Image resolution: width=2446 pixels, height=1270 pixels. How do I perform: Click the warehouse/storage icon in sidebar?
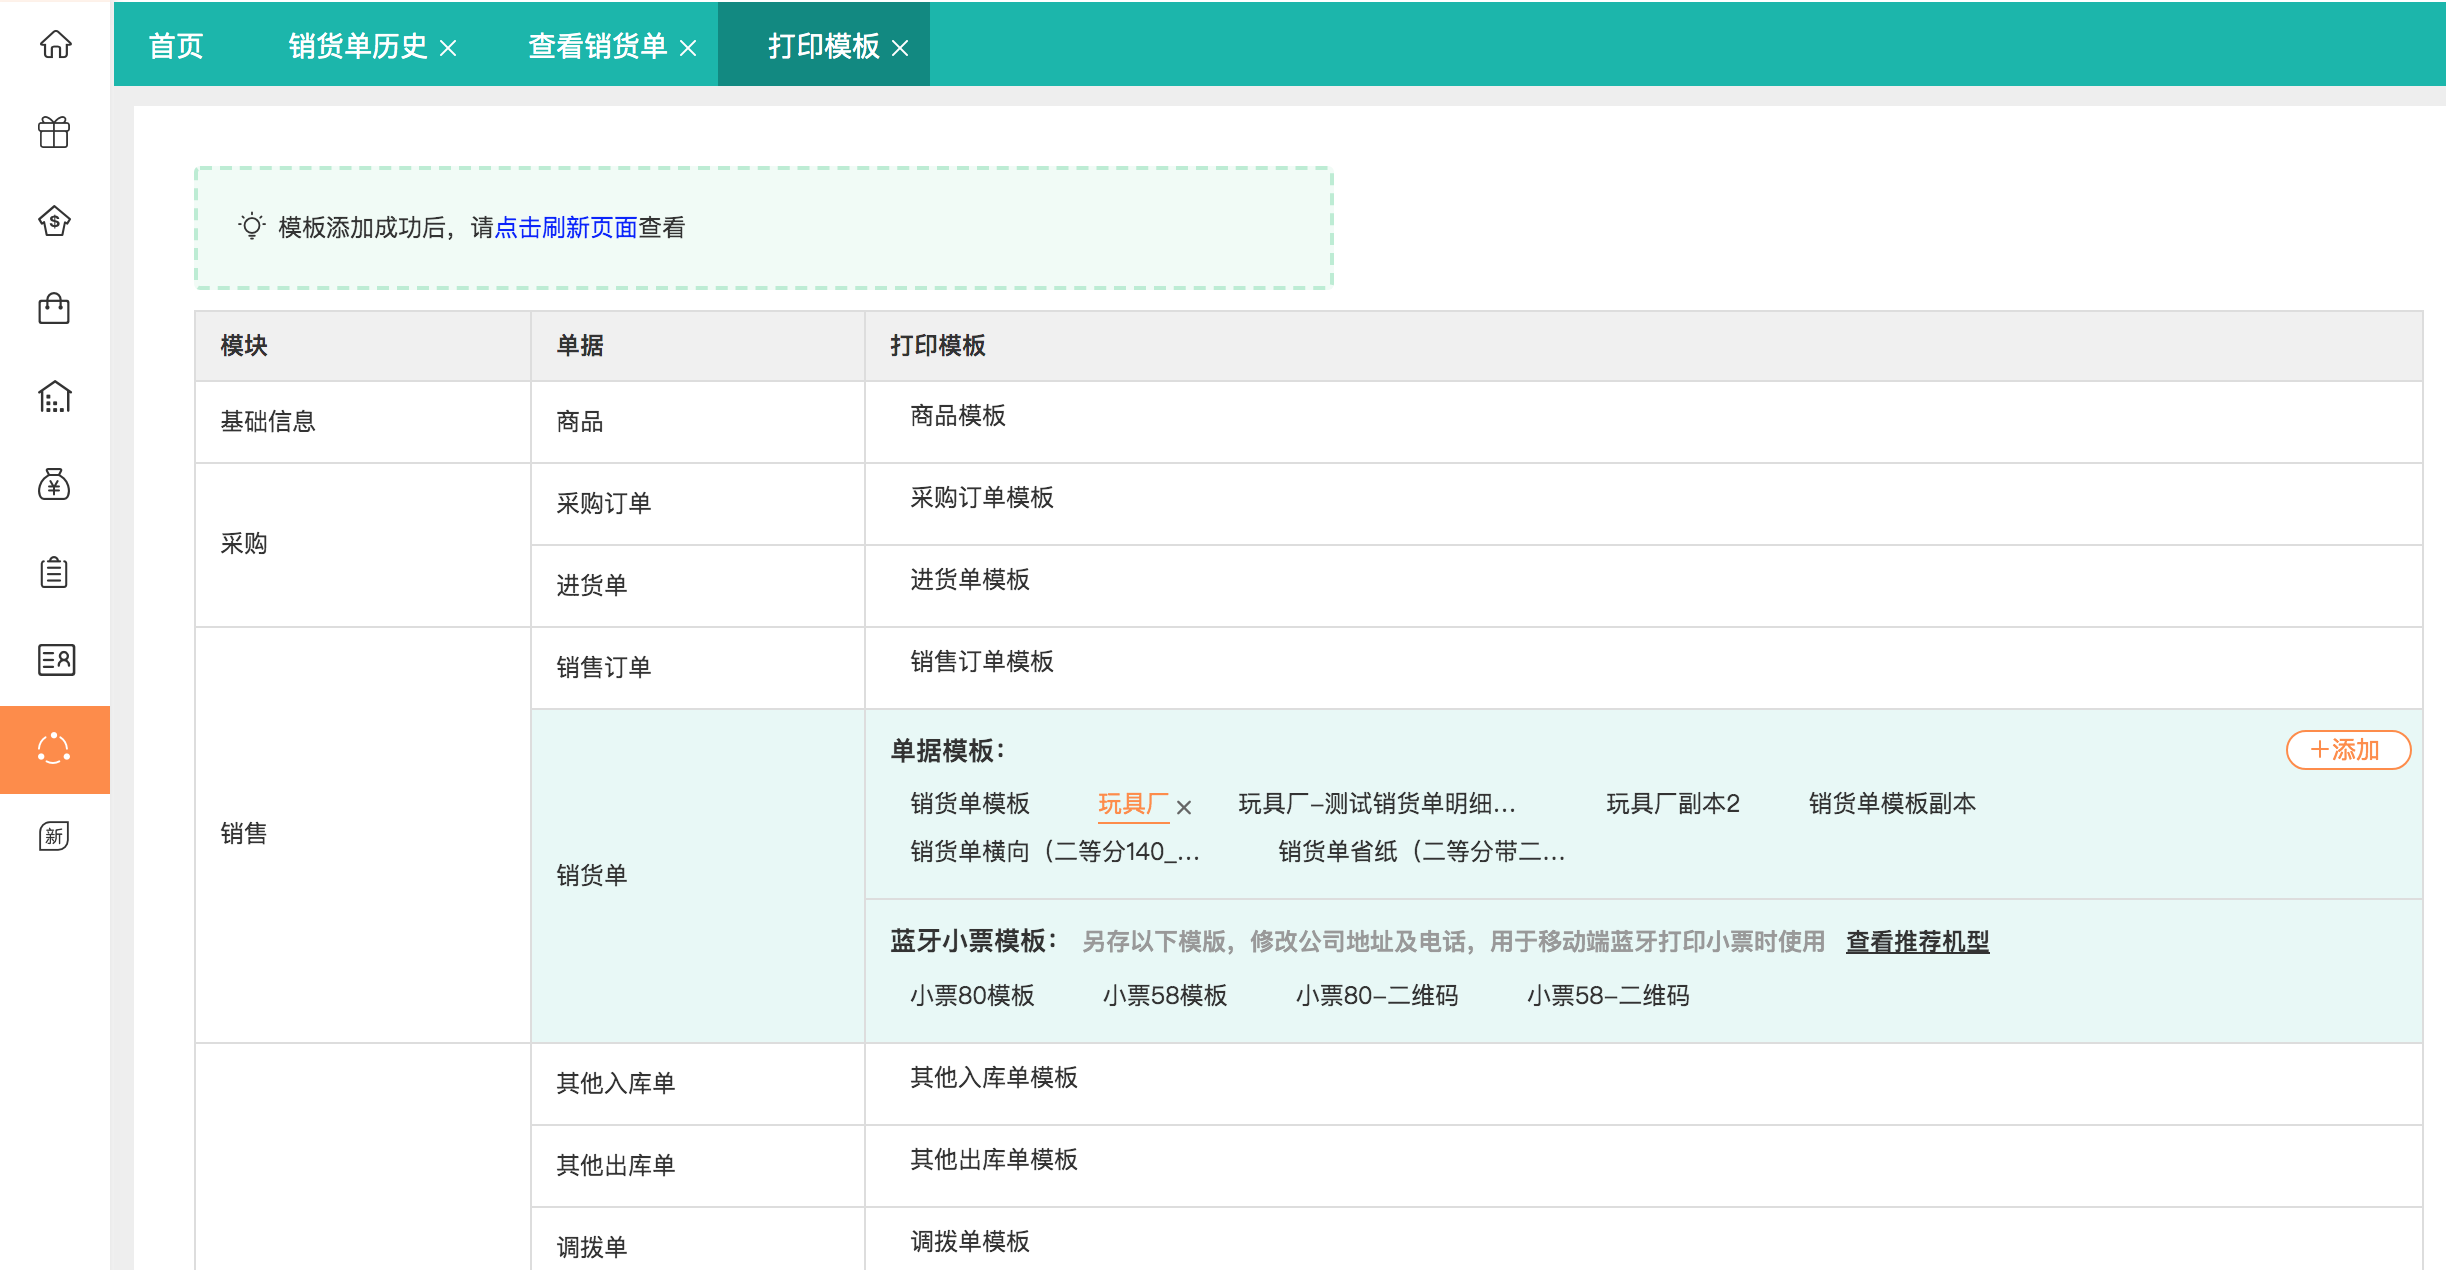55,396
